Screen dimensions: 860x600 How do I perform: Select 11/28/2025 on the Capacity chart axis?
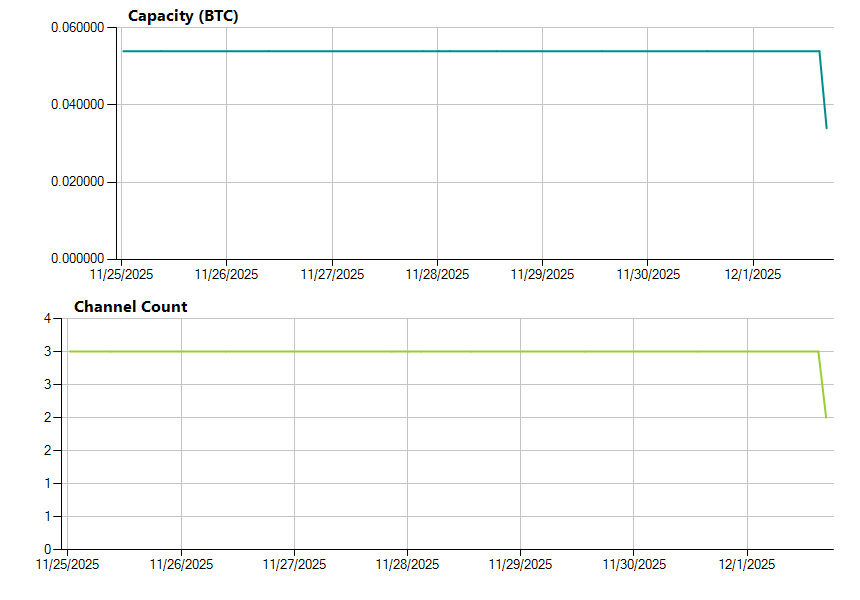tap(437, 274)
